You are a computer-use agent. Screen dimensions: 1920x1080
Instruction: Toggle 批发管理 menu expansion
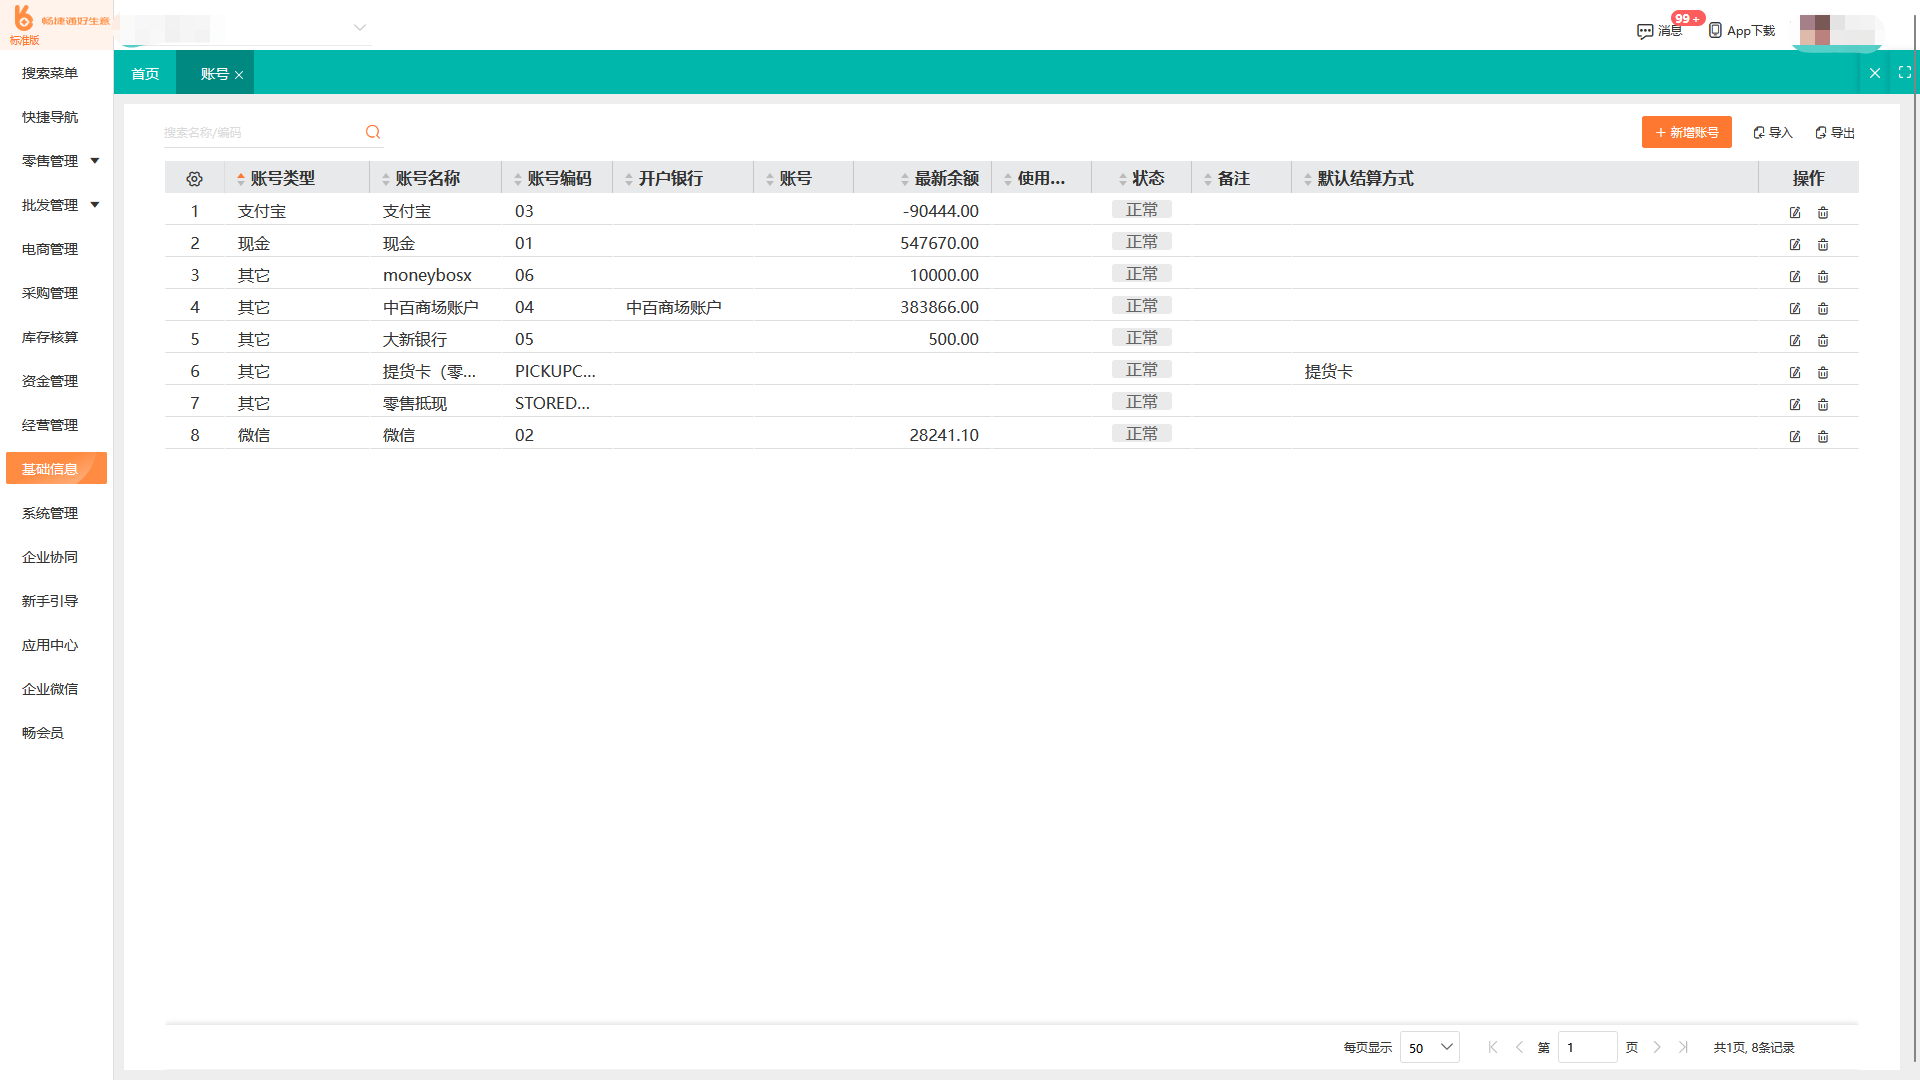pyautogui.click(x=99, y=204)
